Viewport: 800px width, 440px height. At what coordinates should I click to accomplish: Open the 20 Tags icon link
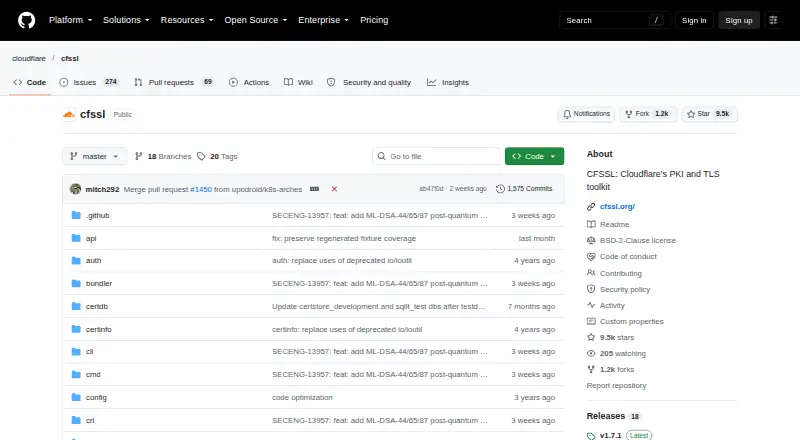[201, 156]
